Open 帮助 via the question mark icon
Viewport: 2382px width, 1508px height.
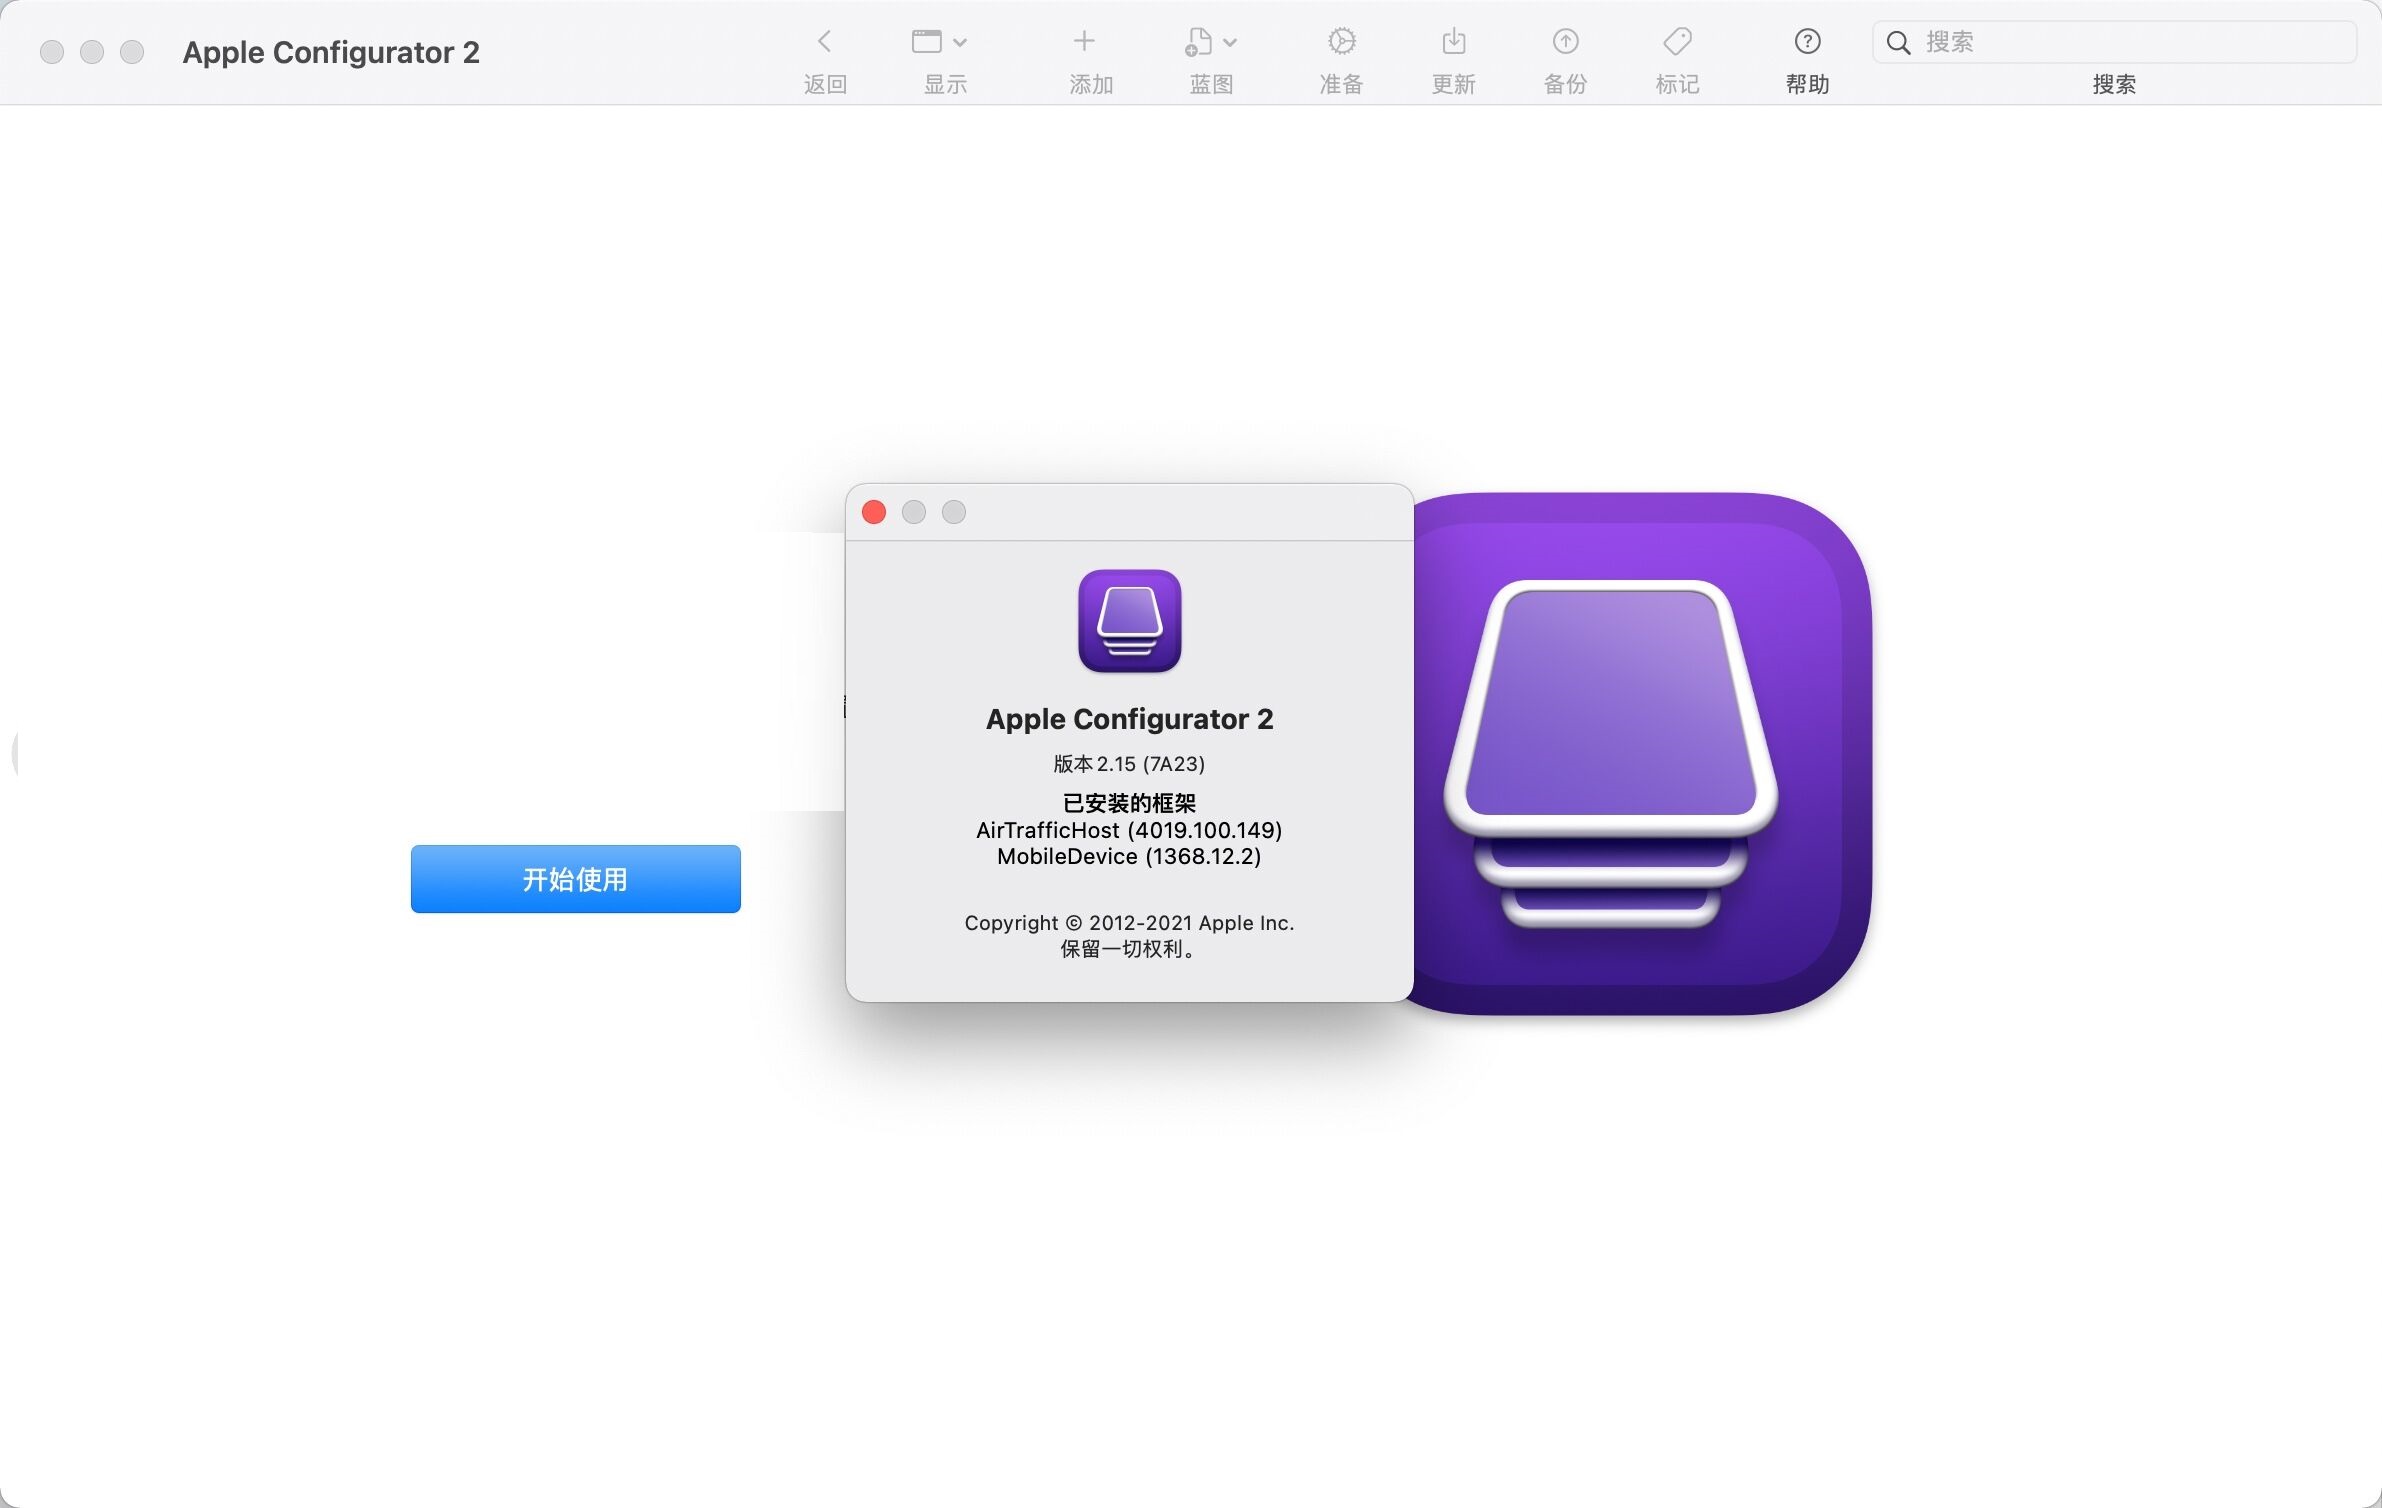[x=1807, y=41]
